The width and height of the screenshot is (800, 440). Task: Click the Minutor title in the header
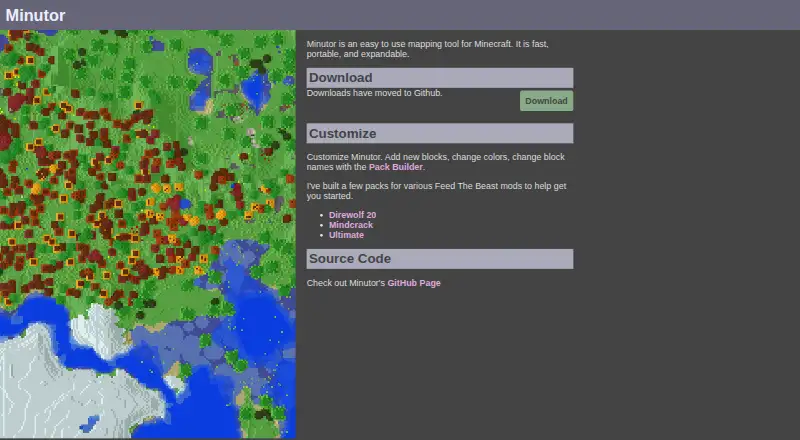coord(35,15)
